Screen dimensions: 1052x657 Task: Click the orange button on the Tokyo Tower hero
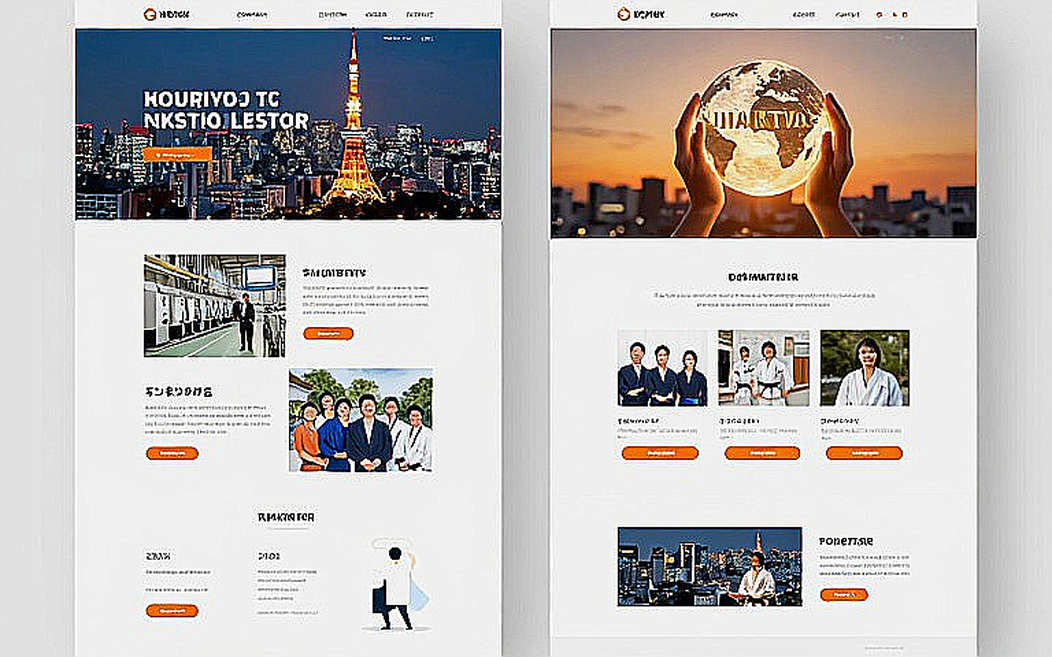point(177,155)
